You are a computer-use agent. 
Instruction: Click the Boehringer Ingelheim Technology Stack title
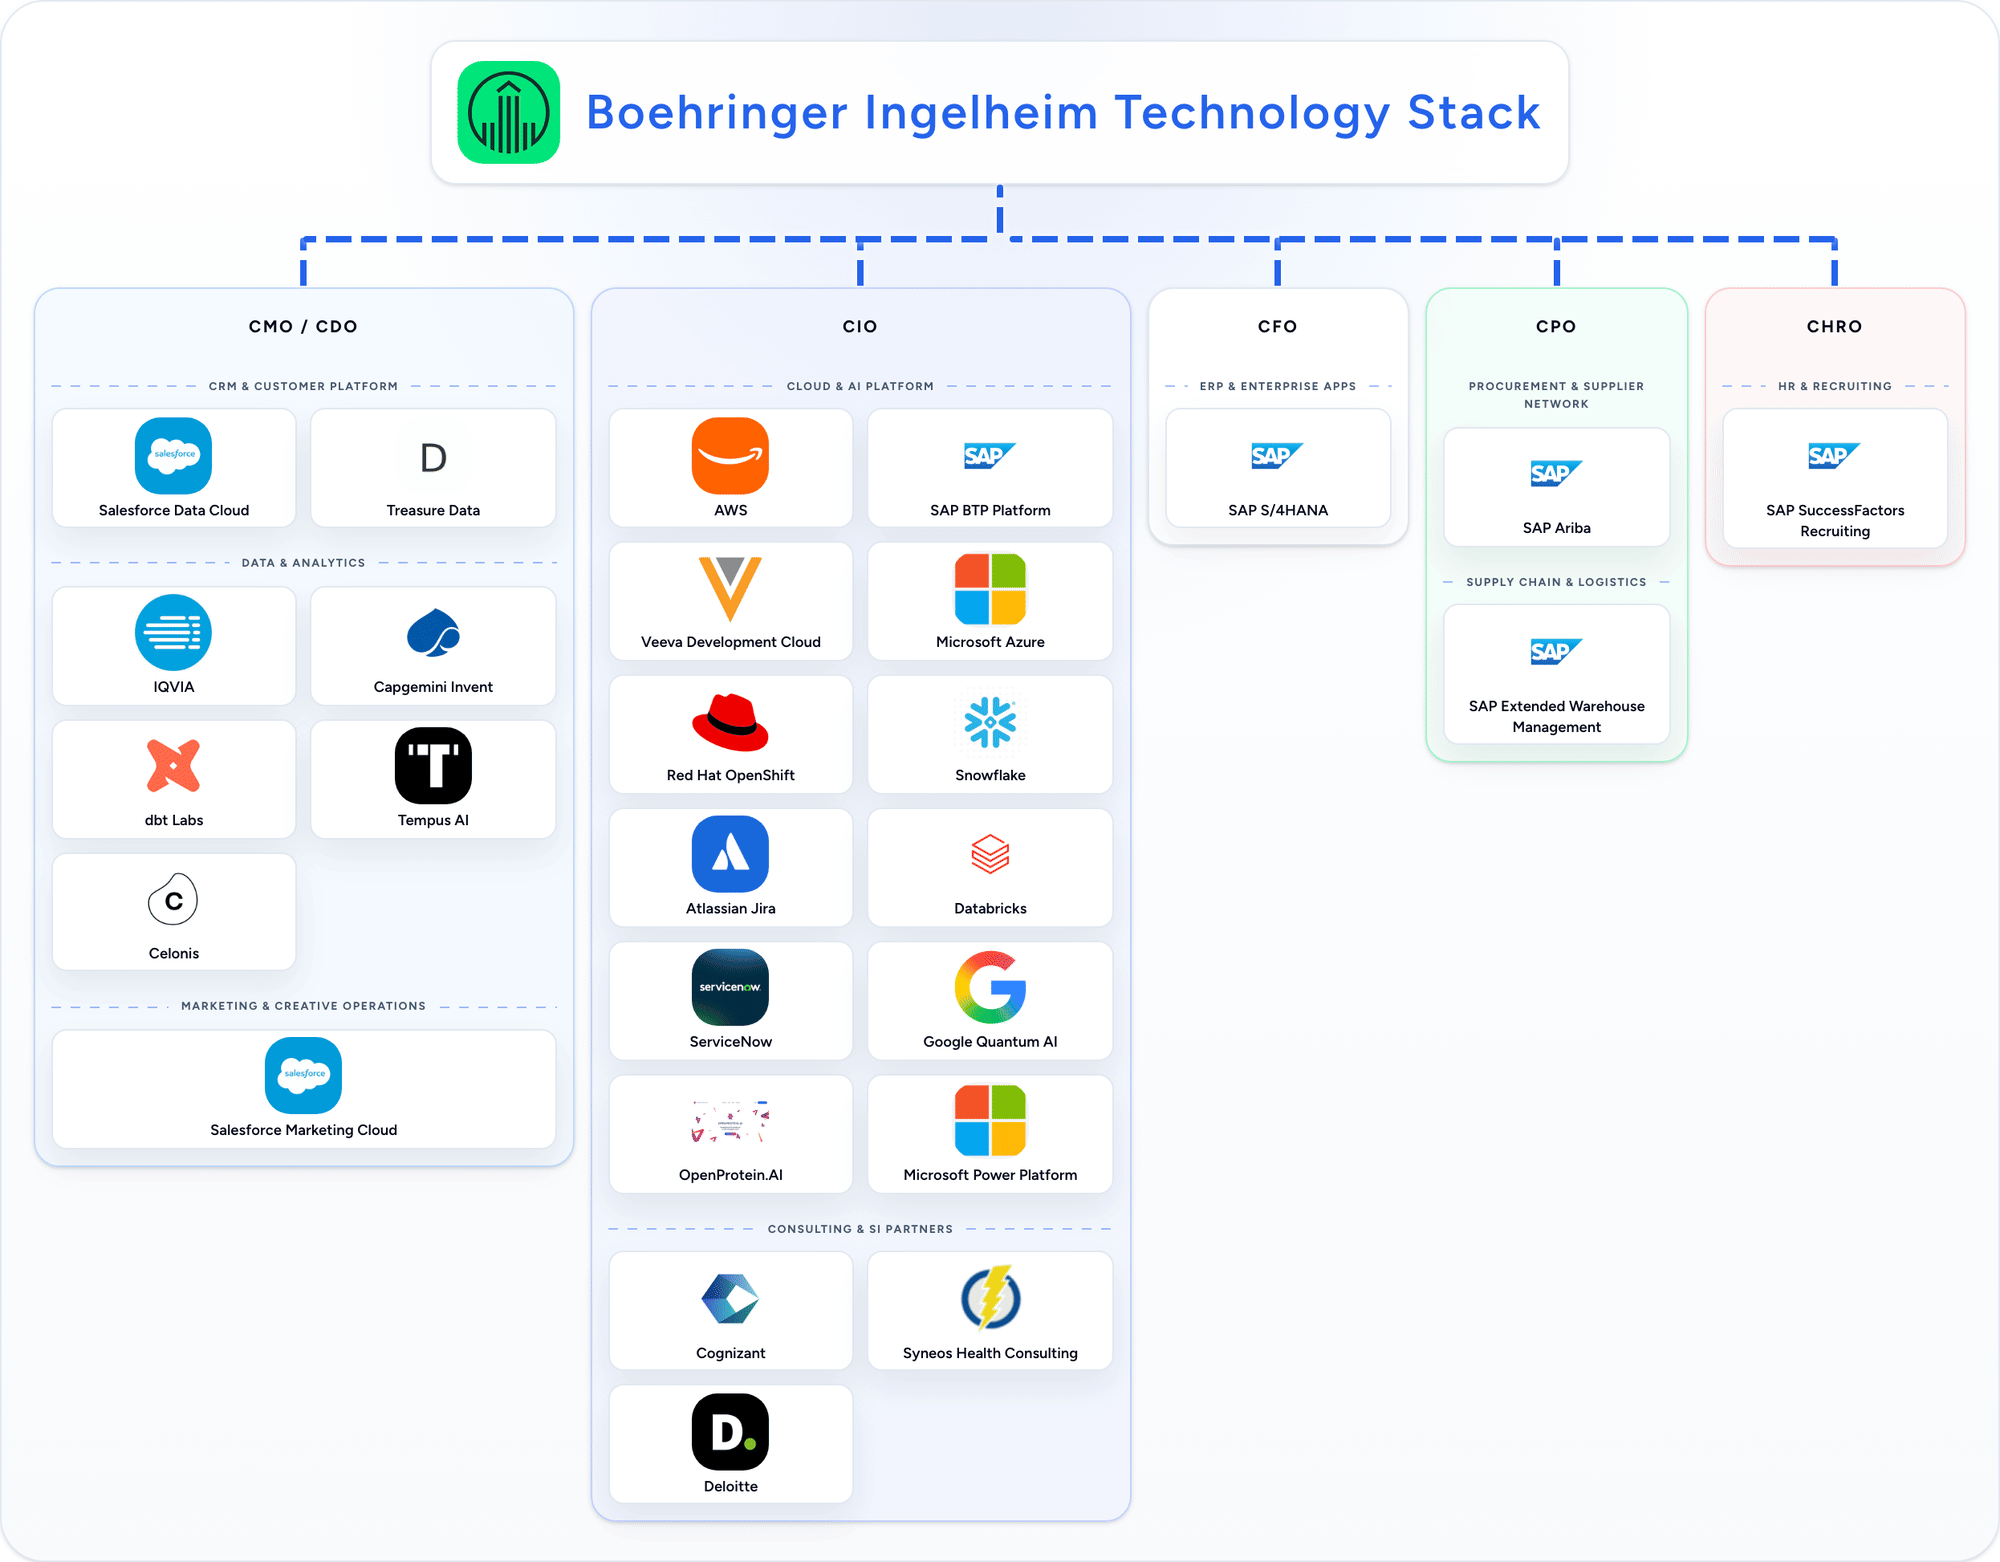coord(1063,113)
